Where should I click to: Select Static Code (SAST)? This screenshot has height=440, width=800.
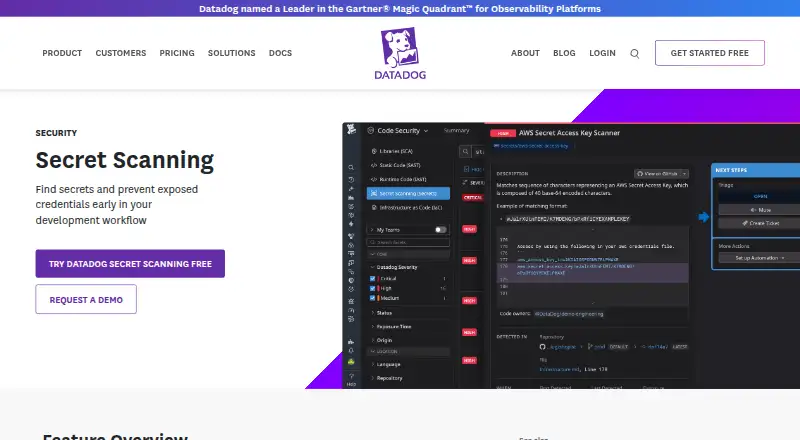pyautogui.click(x=395, y=165)
